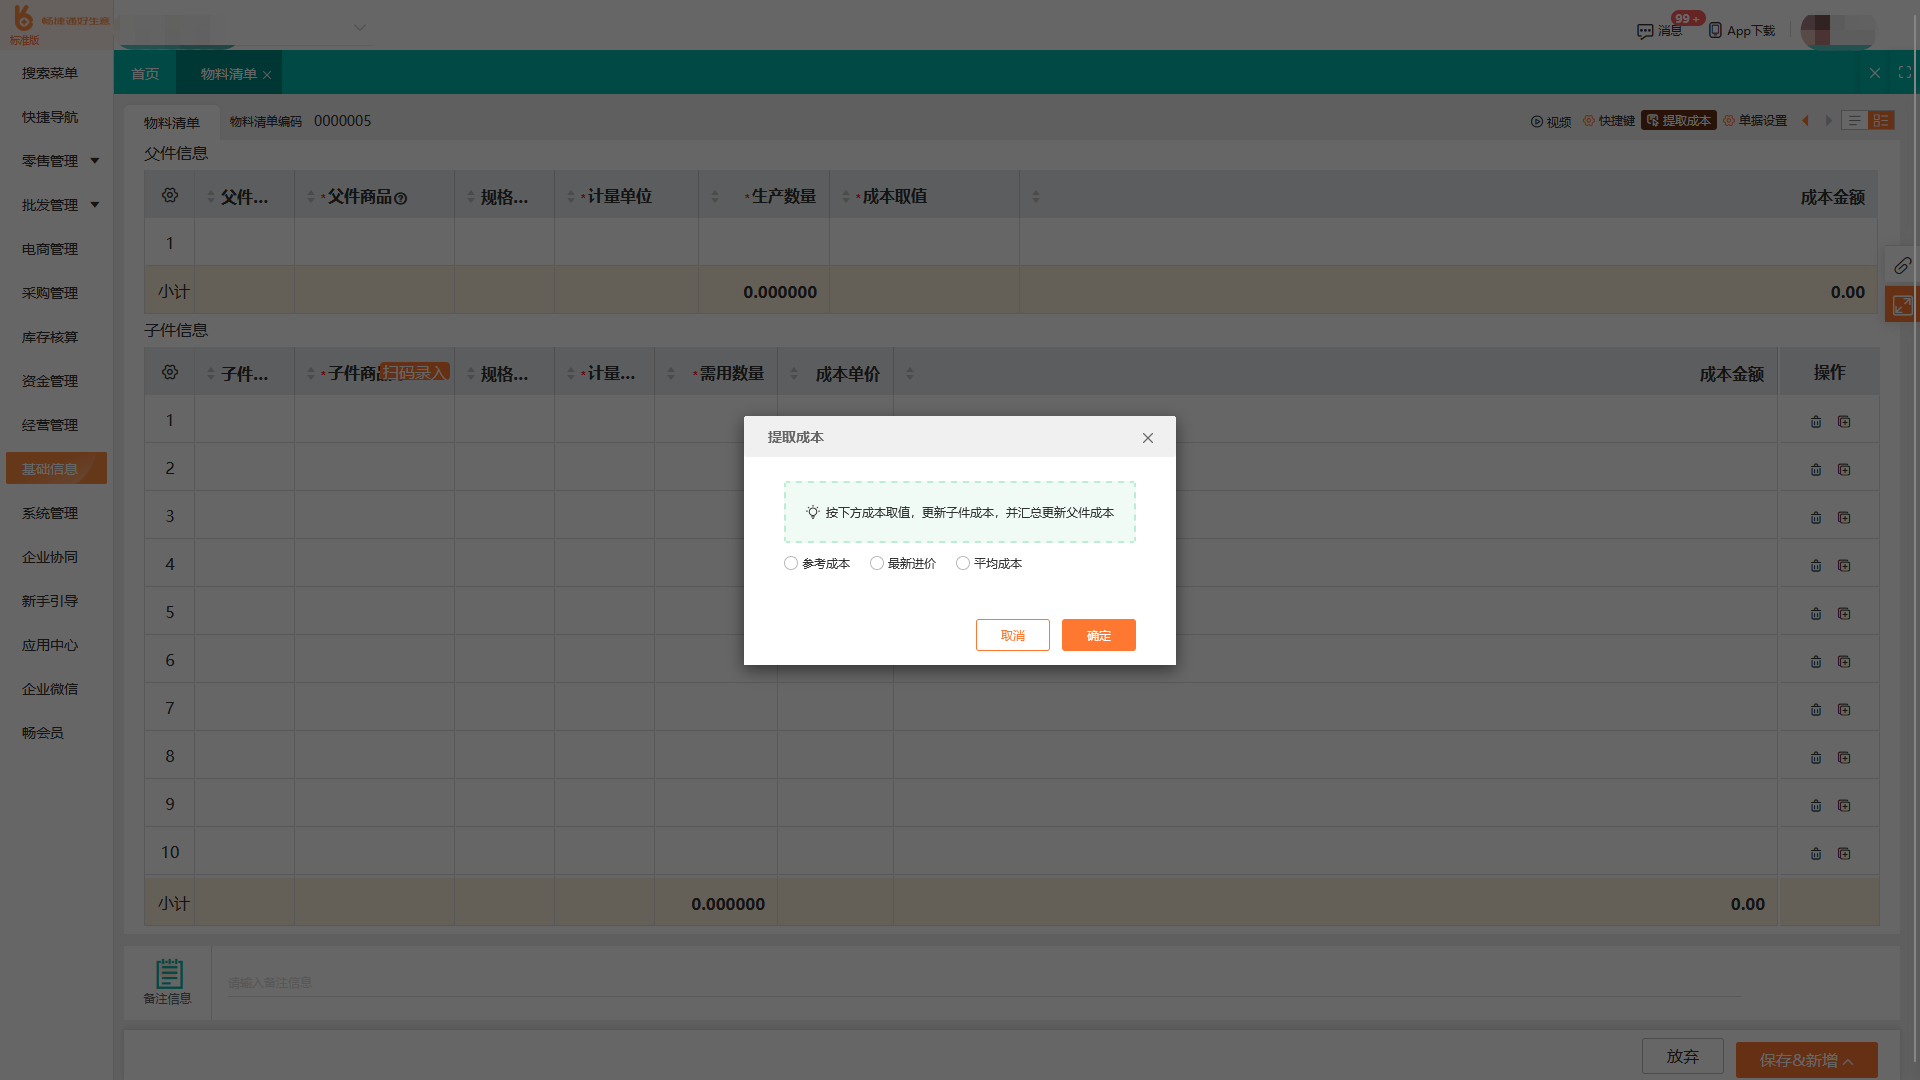Click 取消 cancel button
The width and height of the screenshot is (1920, 1080).
coord(1013,634)
